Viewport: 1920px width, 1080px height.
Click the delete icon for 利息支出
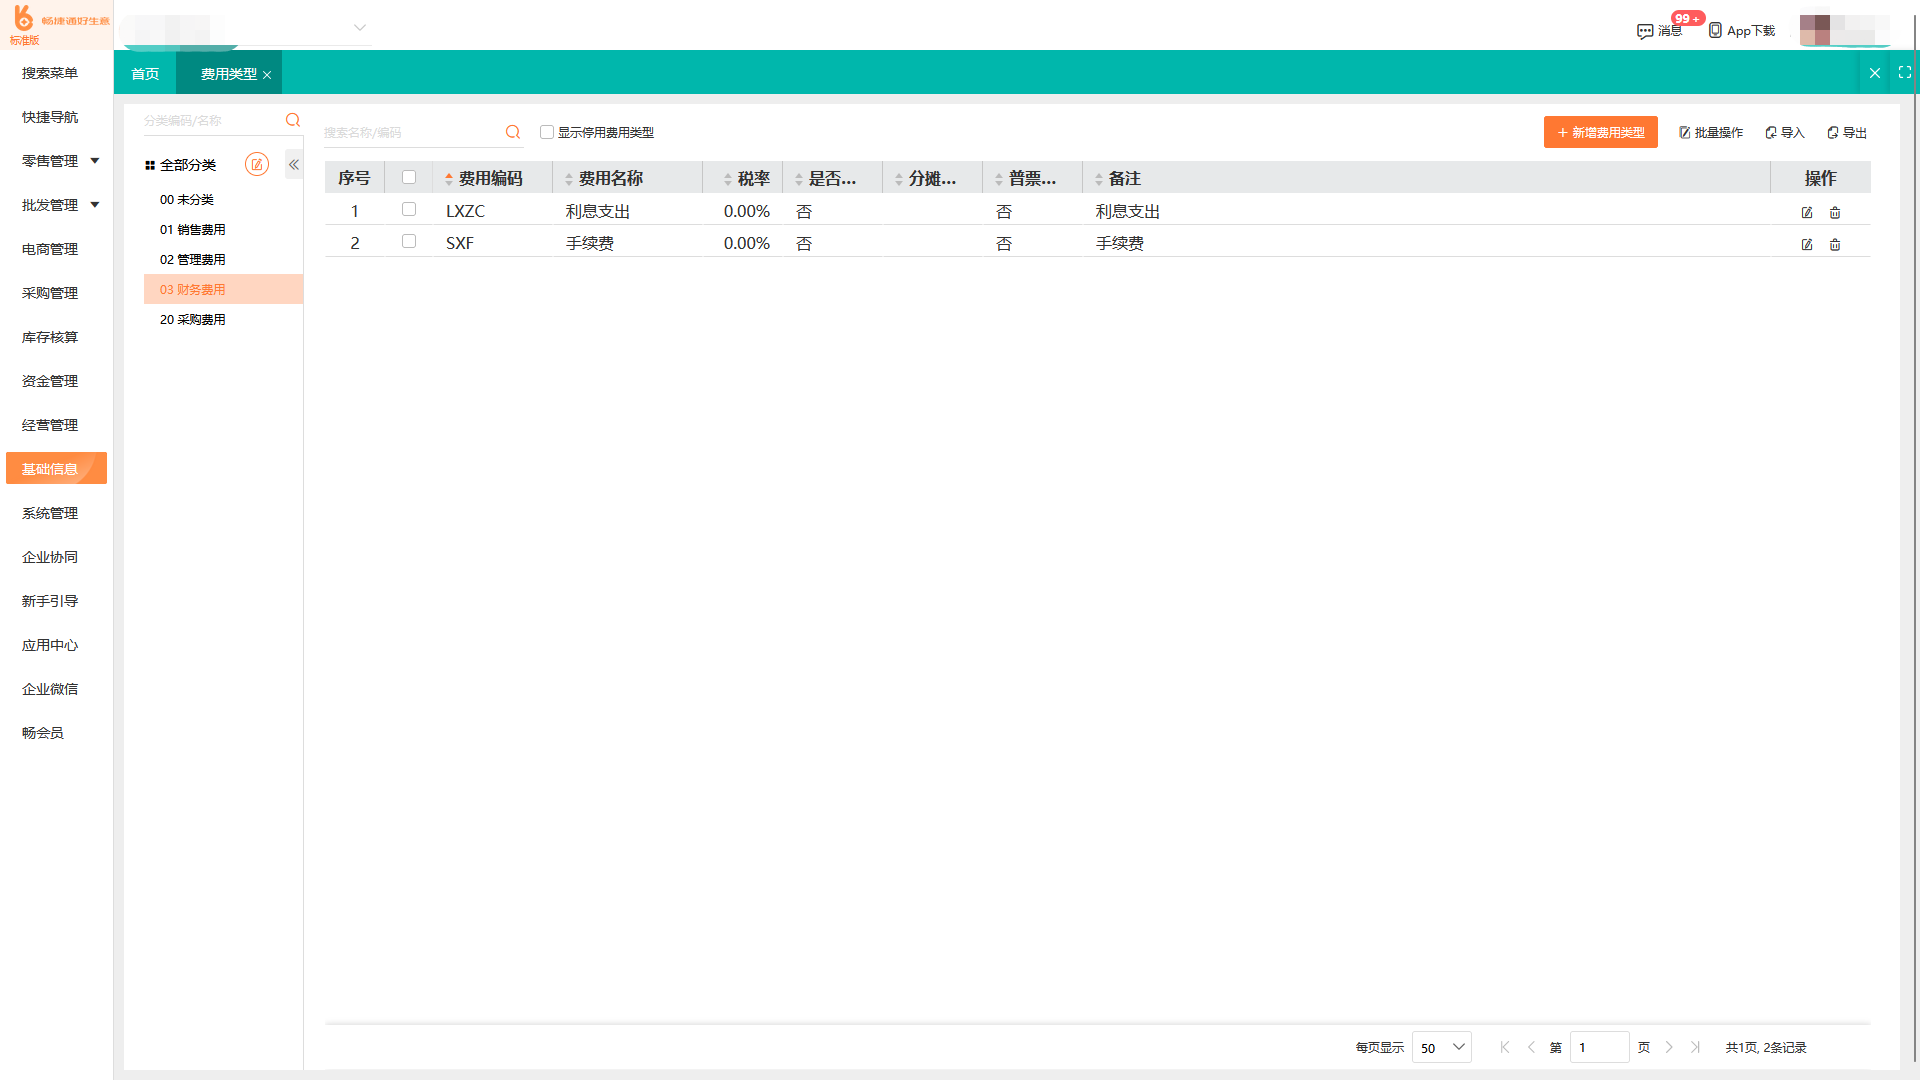pyautogui.click(x=1837, y=212)
